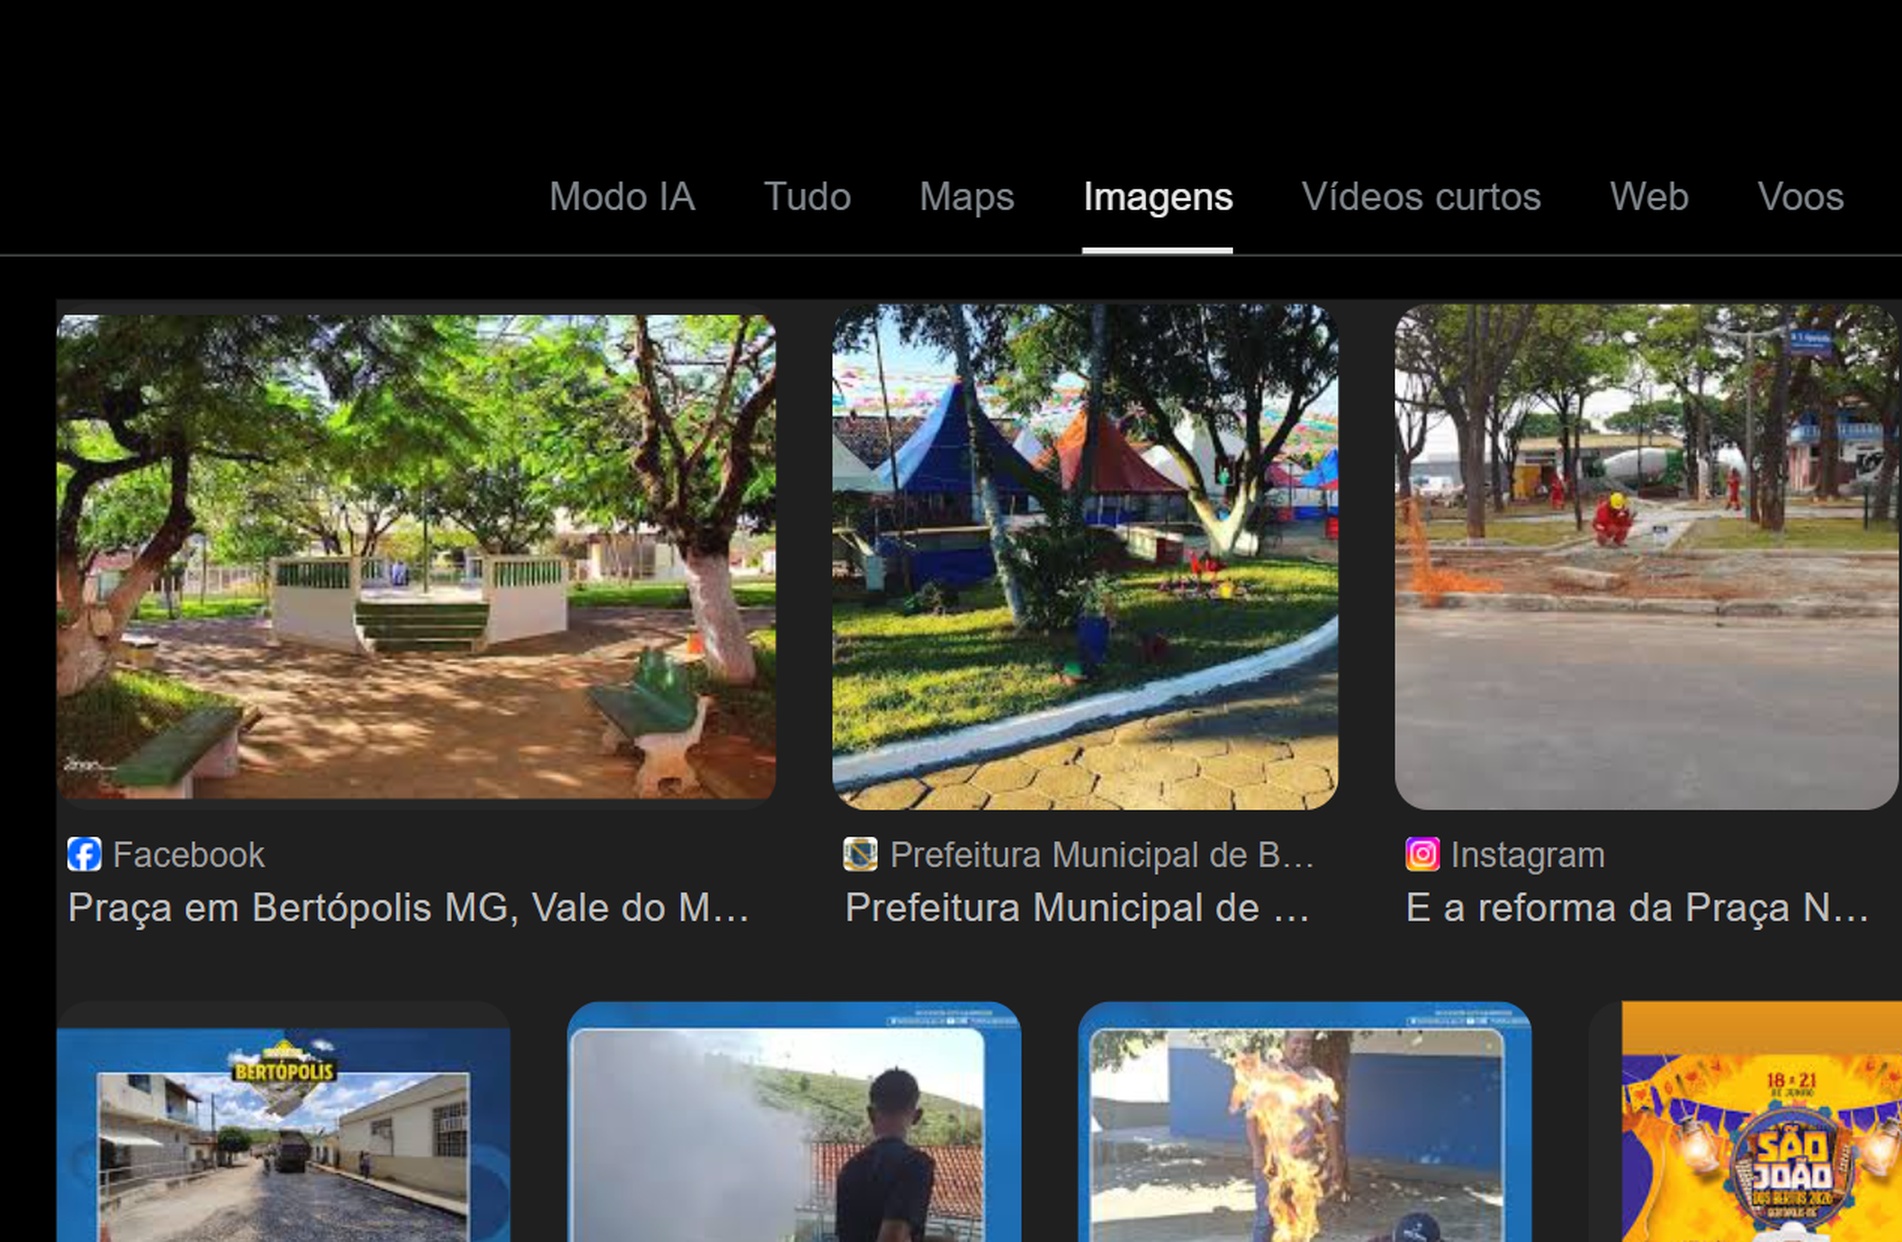Click the Prefeitura Municipal crest favicon
This screenshot has width=1902, height=1242.
tap(860, 855)
